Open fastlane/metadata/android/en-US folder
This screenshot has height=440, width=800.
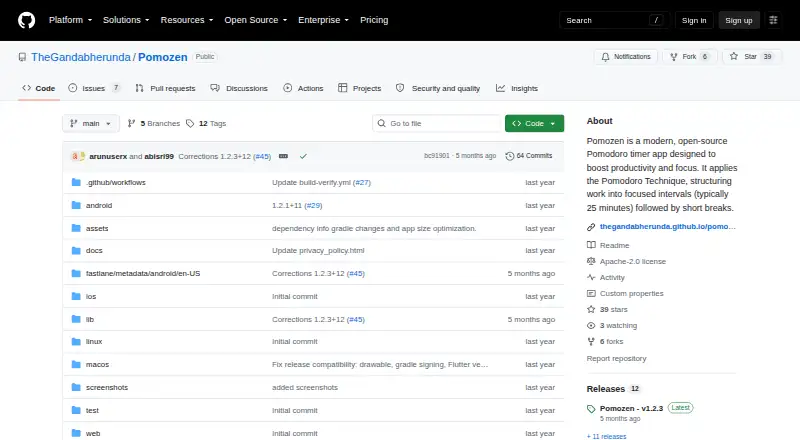pos(143,274)
